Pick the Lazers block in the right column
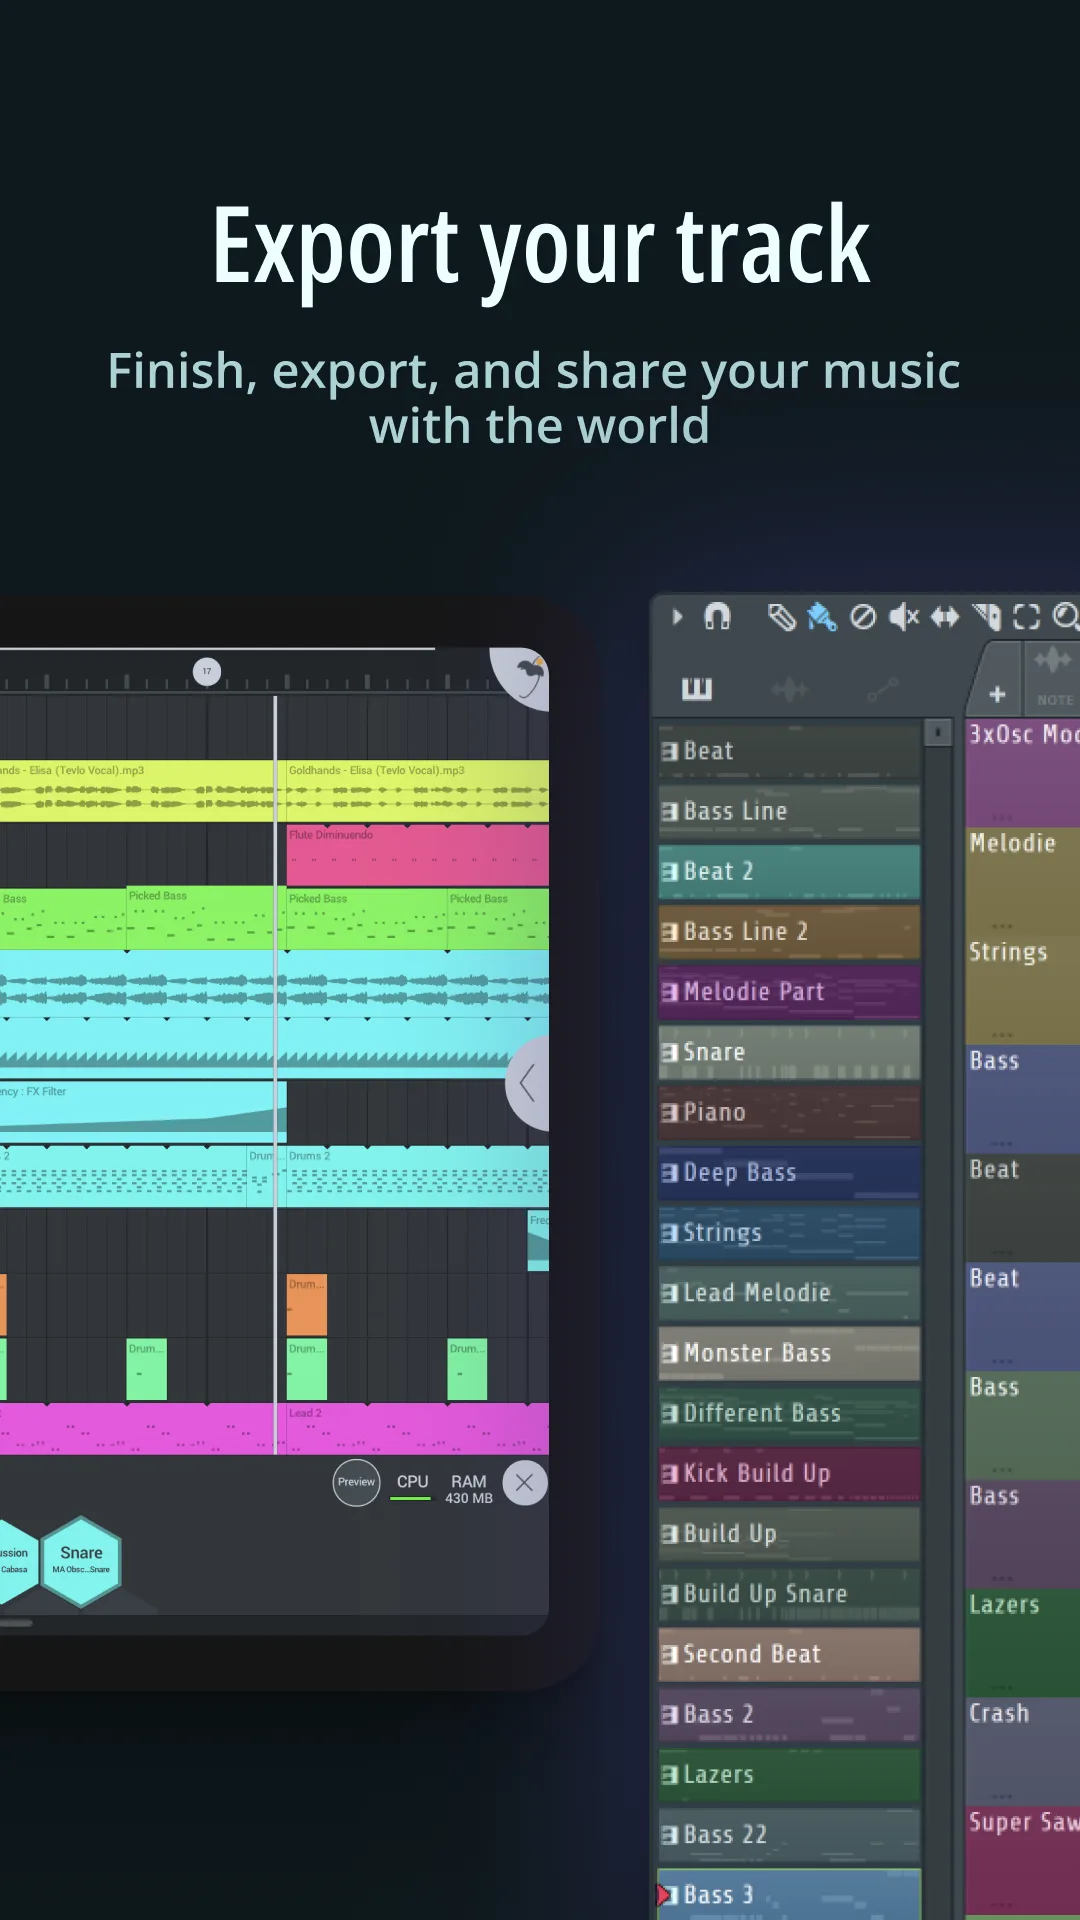The width and height of the screenshot is (1080, 1920). tap(1022, 1642)
